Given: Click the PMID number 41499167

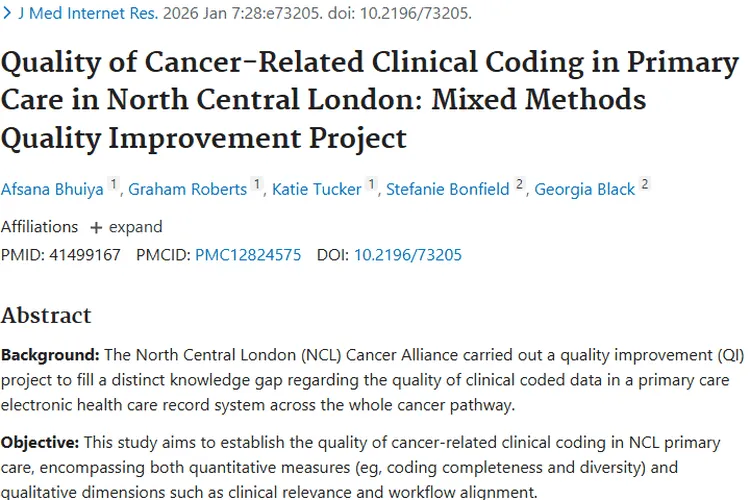Looking at the screenshot, I should pos(85,255).
